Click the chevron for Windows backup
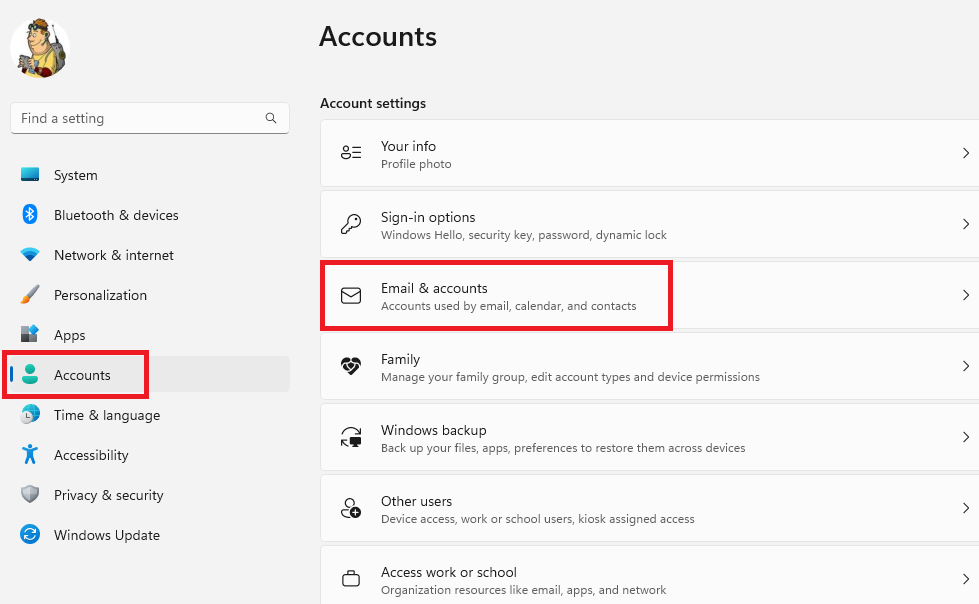Viewport: 979px width, 604px height. [966, 437]
